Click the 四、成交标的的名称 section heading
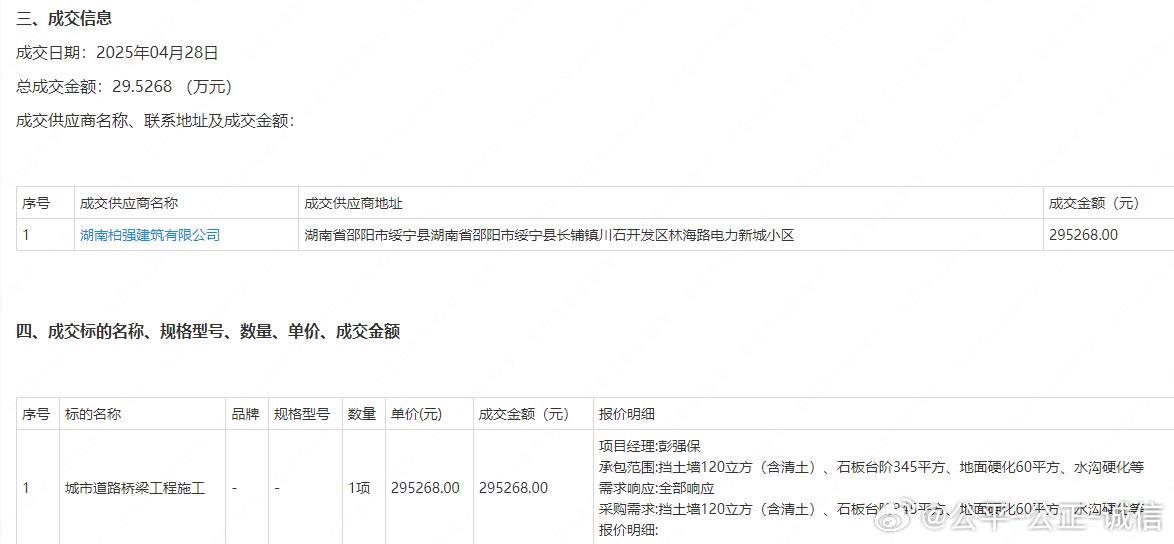The height and width of the screenshot is (544, 1174). click(208, 331)
